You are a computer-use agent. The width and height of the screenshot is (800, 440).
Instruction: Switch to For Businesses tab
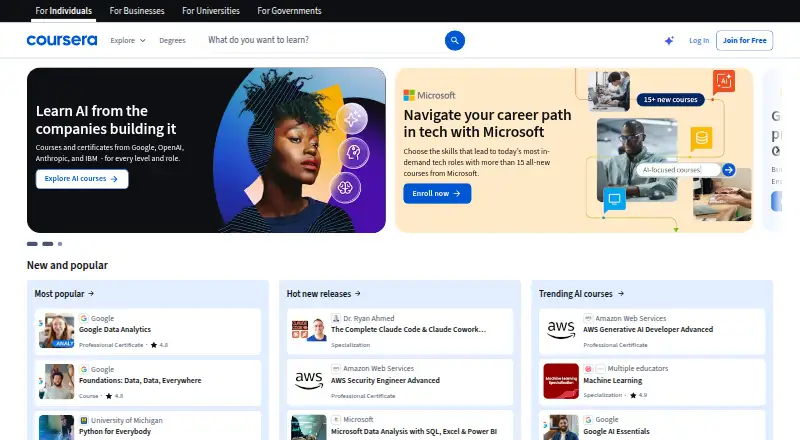coord(137,11)
